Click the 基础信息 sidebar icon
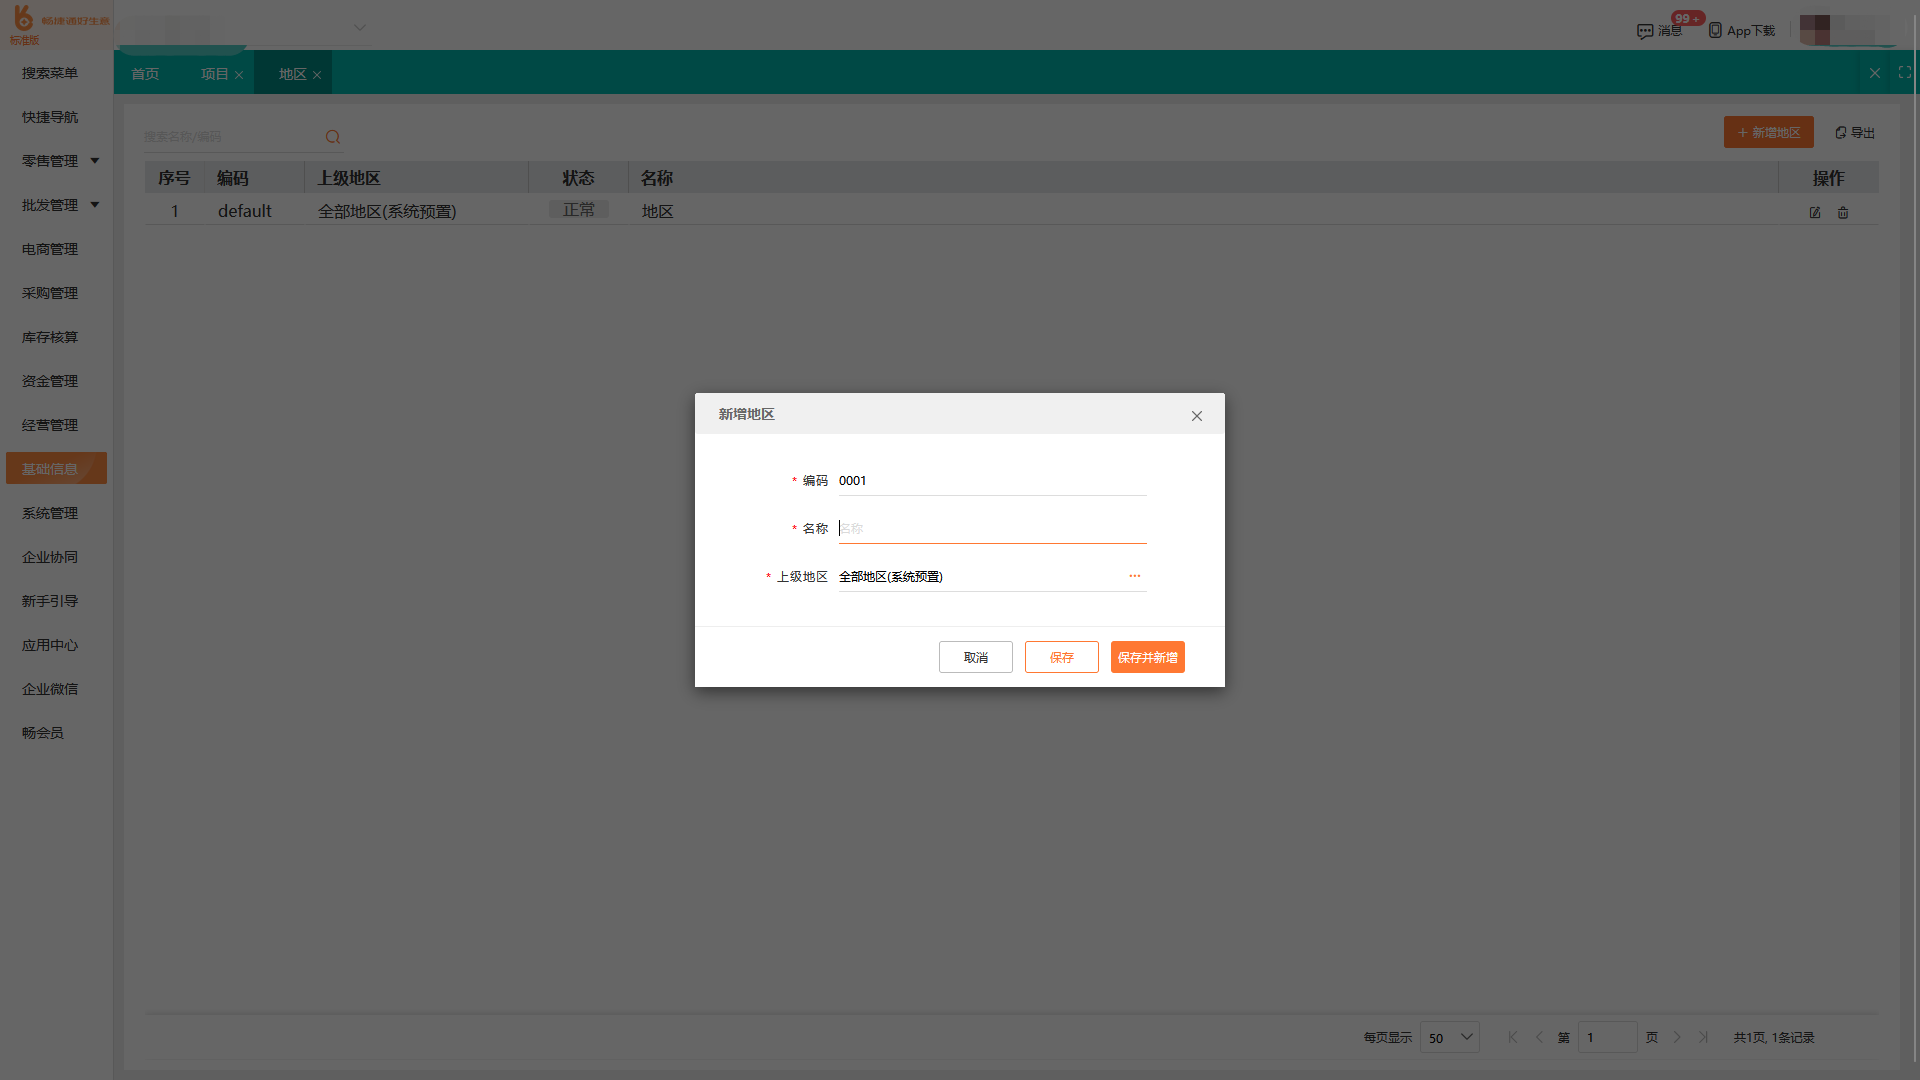1920x1080 pixels. pos(54,468)
